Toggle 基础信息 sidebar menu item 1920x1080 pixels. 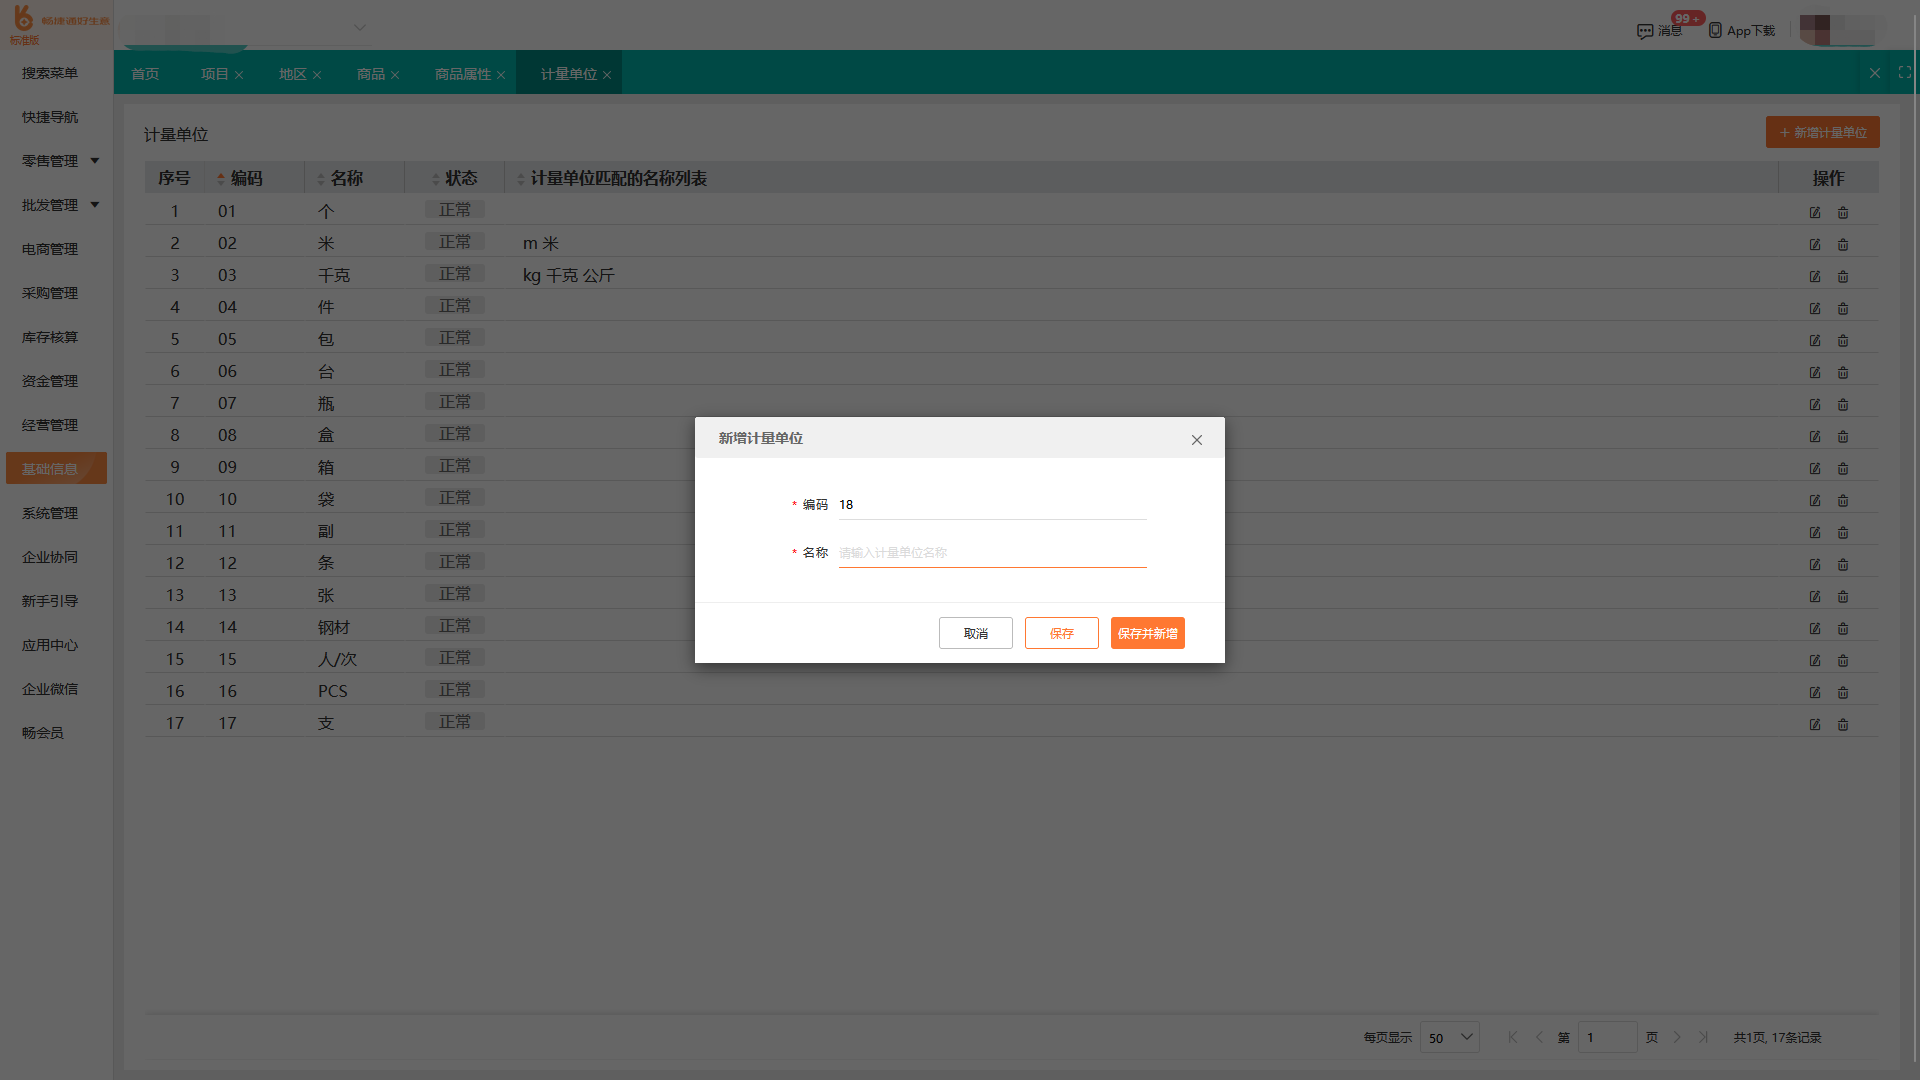click(x=53, y=468)
